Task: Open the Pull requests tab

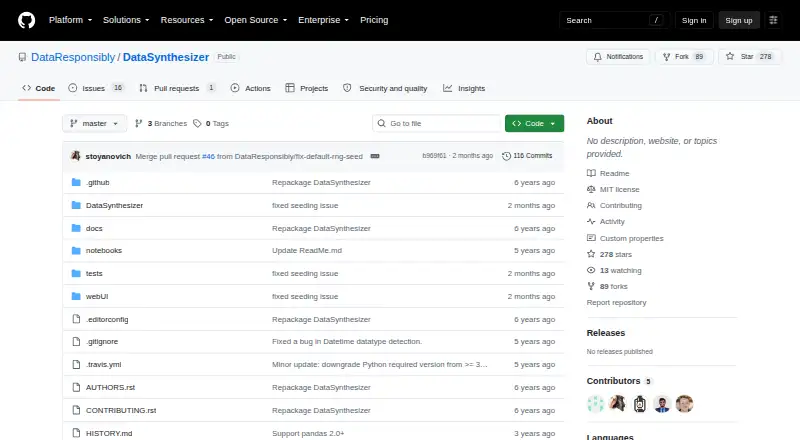Action: (178, 88)
